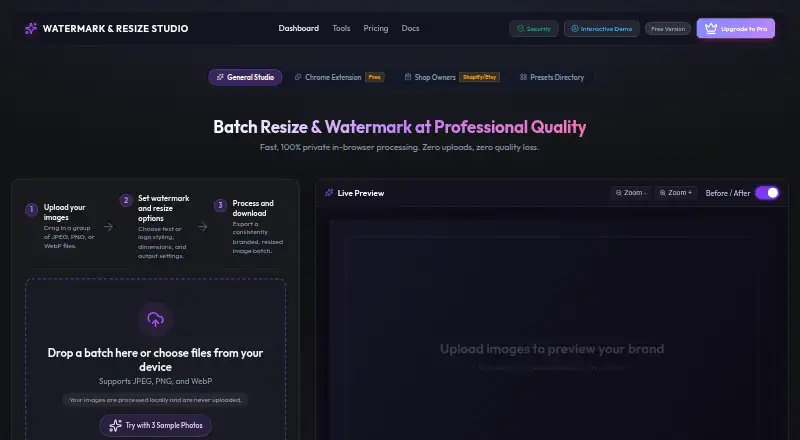
Task: Click the sparkle icon in Try with Sample Photos
Action: [116, 425]
